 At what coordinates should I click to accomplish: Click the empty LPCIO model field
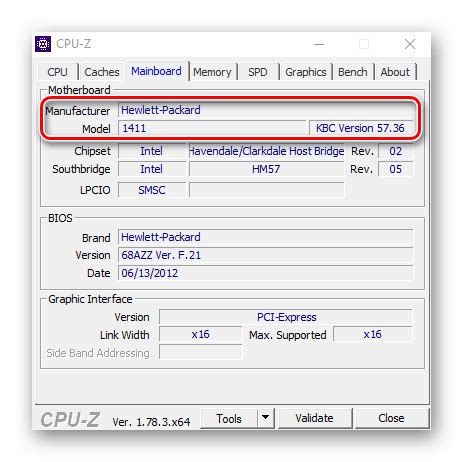coord(266,190)
